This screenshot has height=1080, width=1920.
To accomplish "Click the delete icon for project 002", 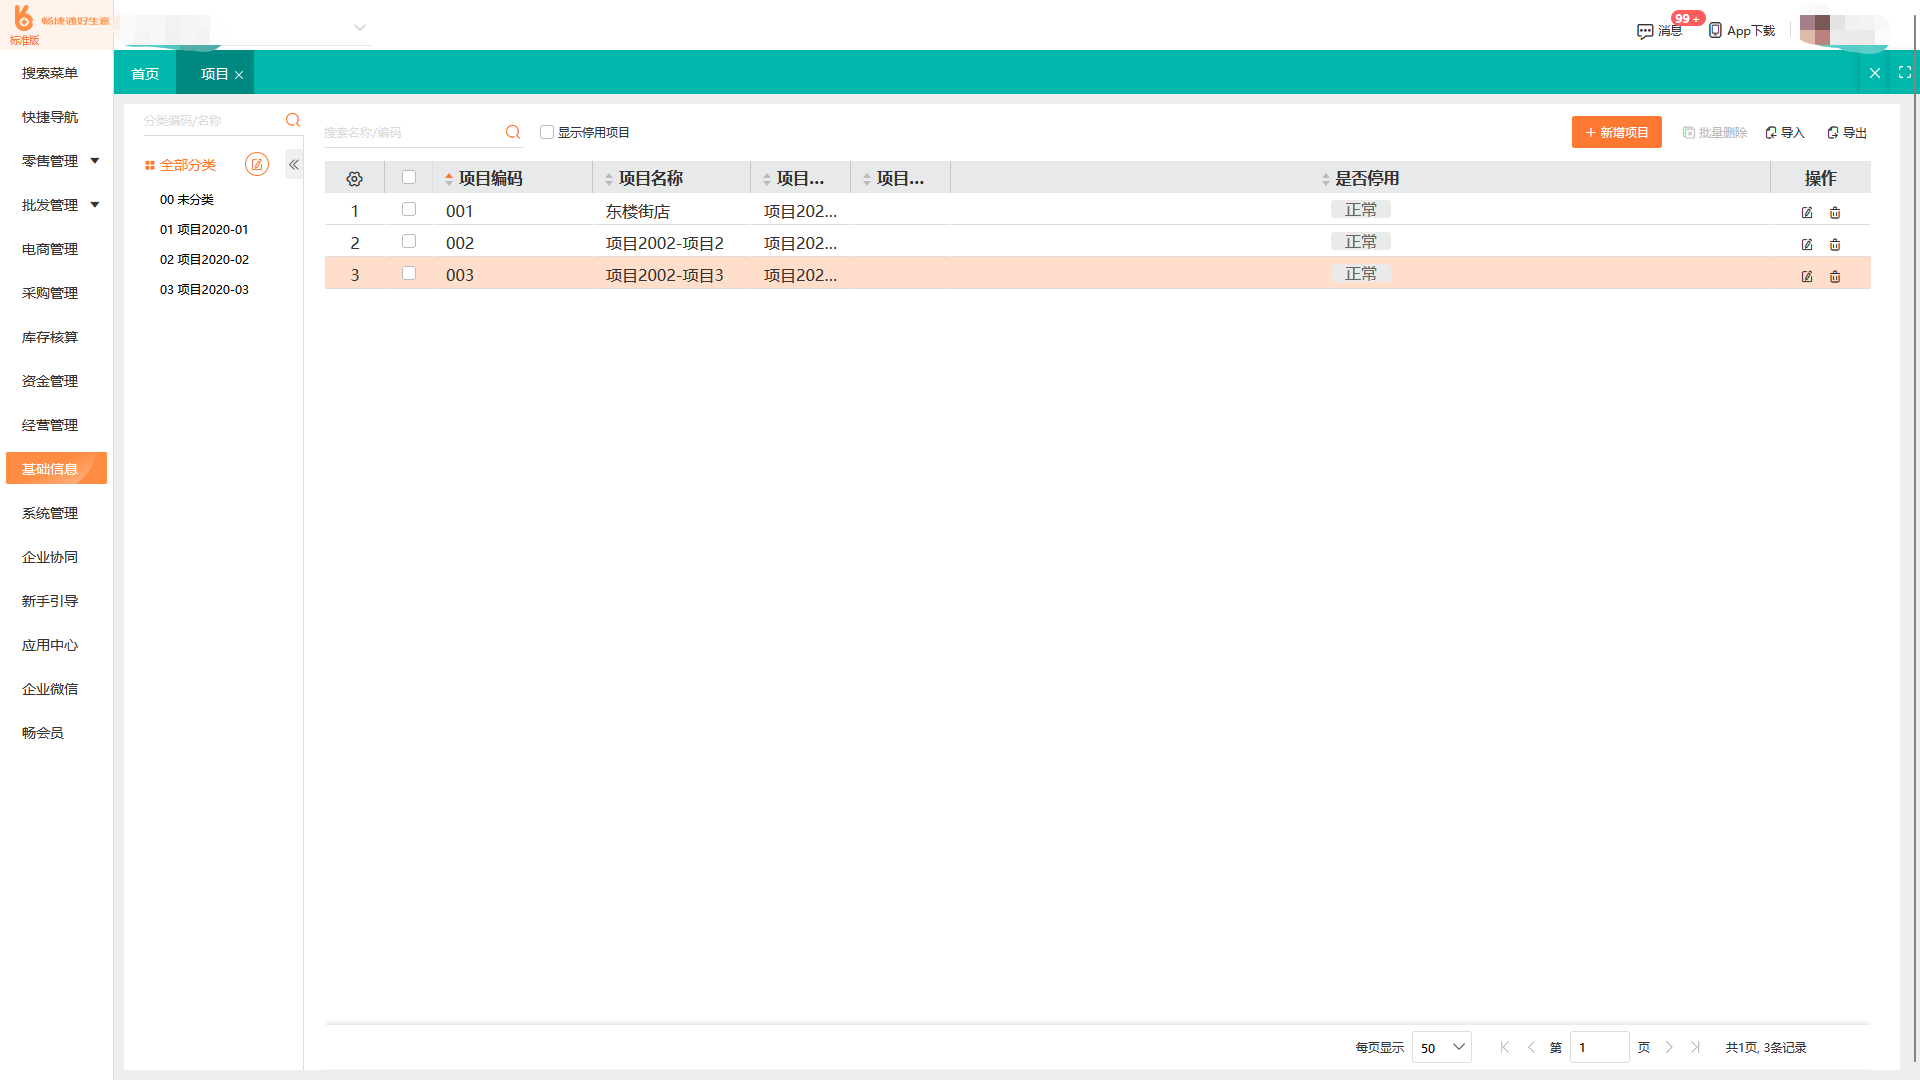I will click(x=1837, y=243).
